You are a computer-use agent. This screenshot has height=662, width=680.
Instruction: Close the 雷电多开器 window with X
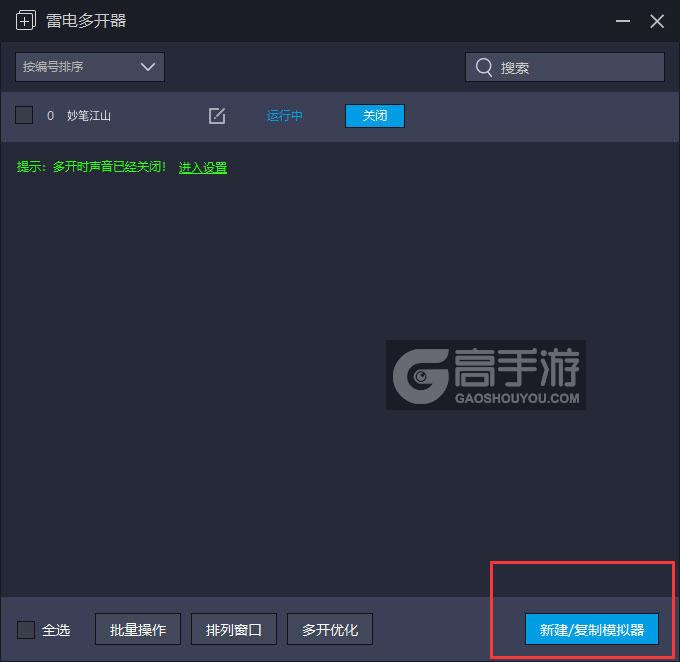click(657, 21)
